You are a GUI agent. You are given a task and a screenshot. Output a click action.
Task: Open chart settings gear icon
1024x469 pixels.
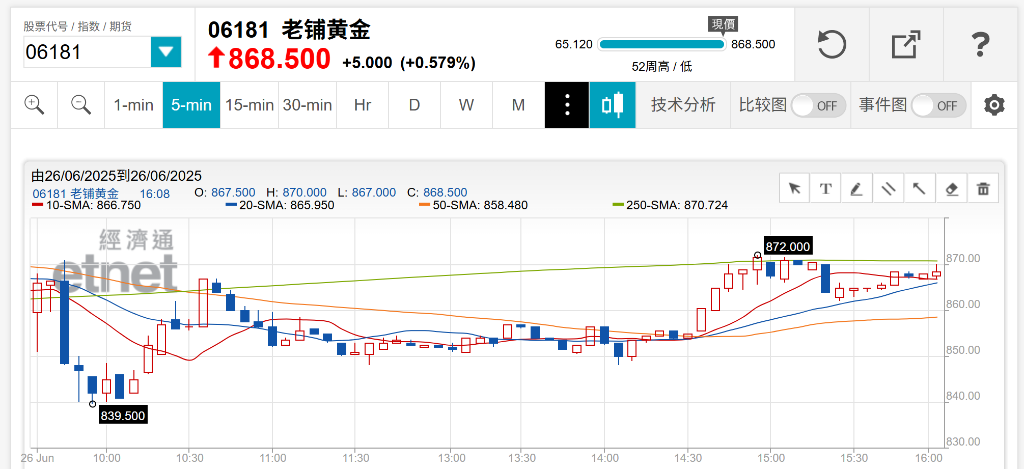pos(993,105)
